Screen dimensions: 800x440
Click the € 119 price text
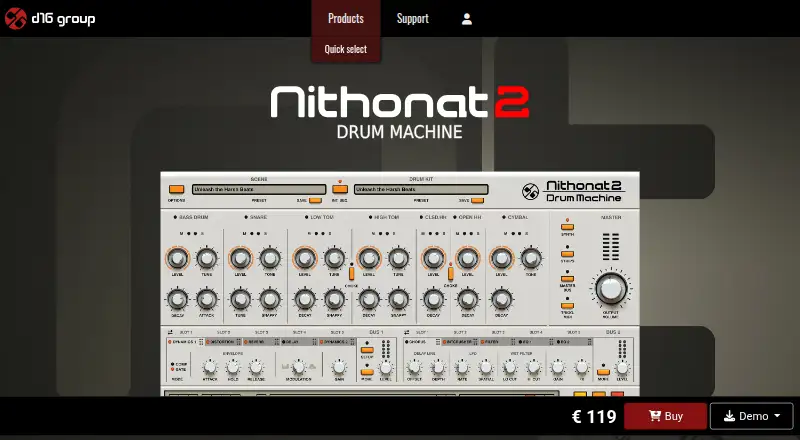pyautogui.click(x=594, y=417)
